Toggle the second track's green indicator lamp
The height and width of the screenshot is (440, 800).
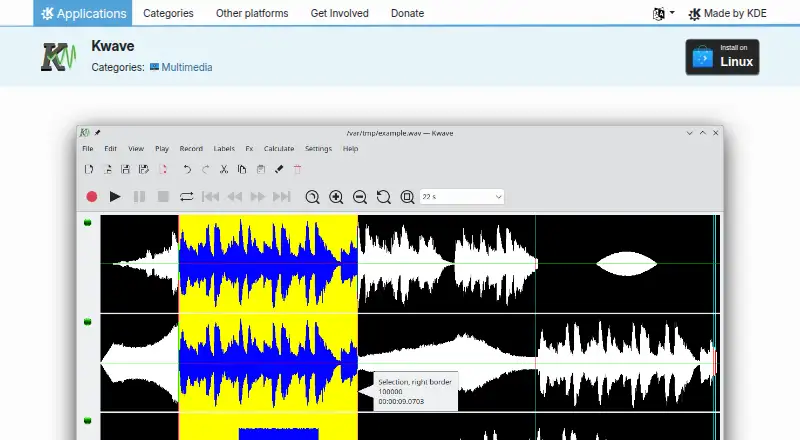[87, 322]
